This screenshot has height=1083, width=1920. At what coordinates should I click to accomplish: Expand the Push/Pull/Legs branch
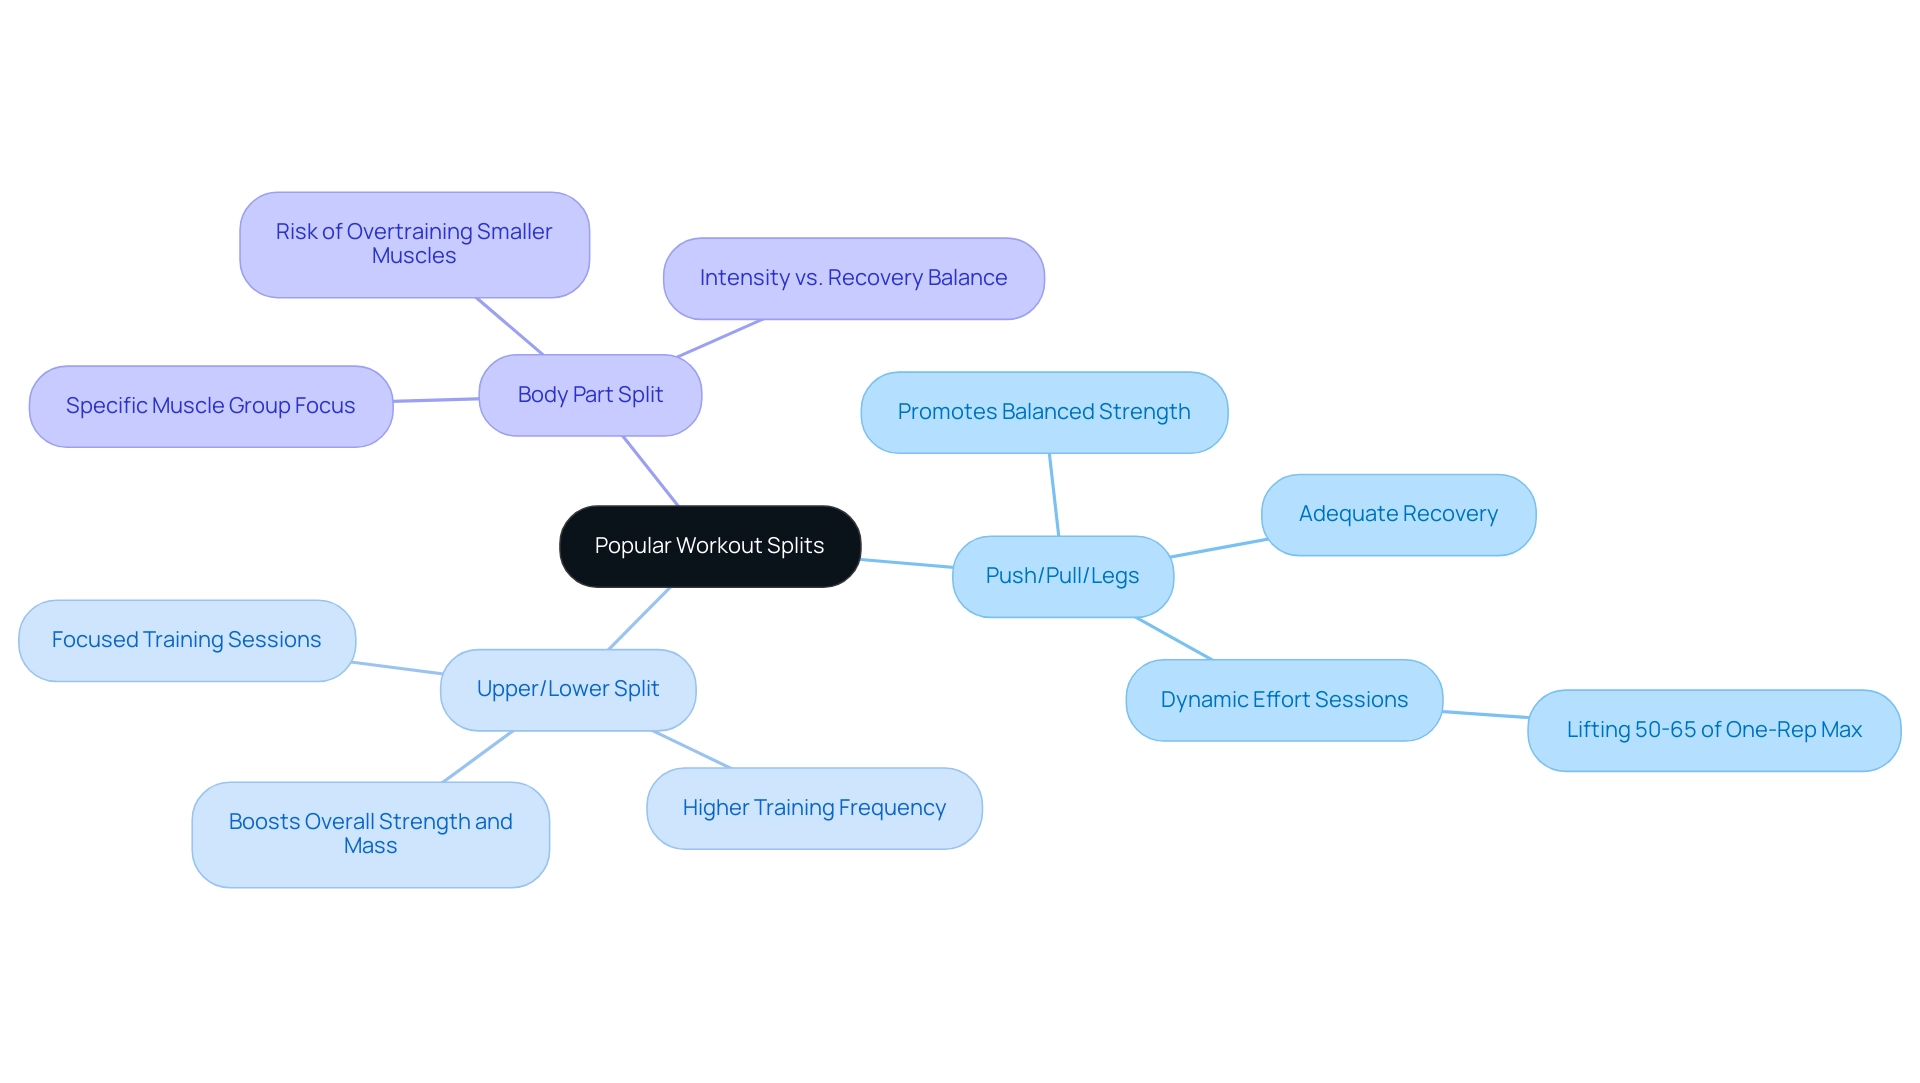pos(1064,572)
